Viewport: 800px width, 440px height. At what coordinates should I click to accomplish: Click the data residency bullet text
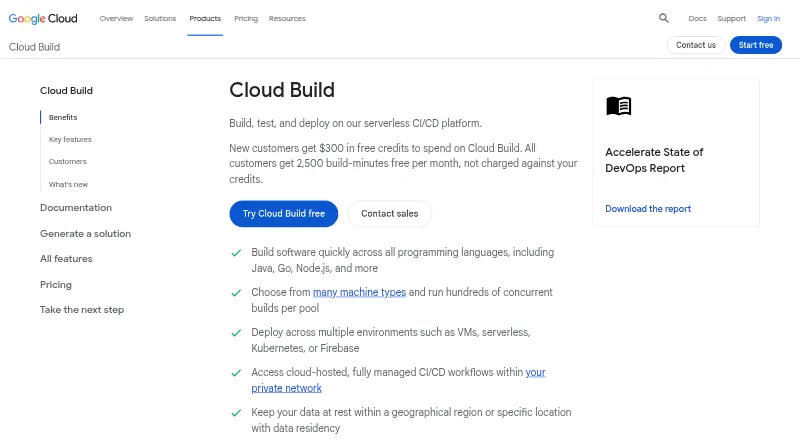(411, 420)
